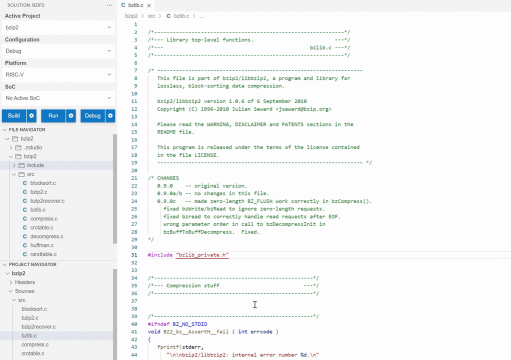Click C icon in breadcrumb bar
The height and width of the screenshot is (360, 511).
click(x=168, y=16)
